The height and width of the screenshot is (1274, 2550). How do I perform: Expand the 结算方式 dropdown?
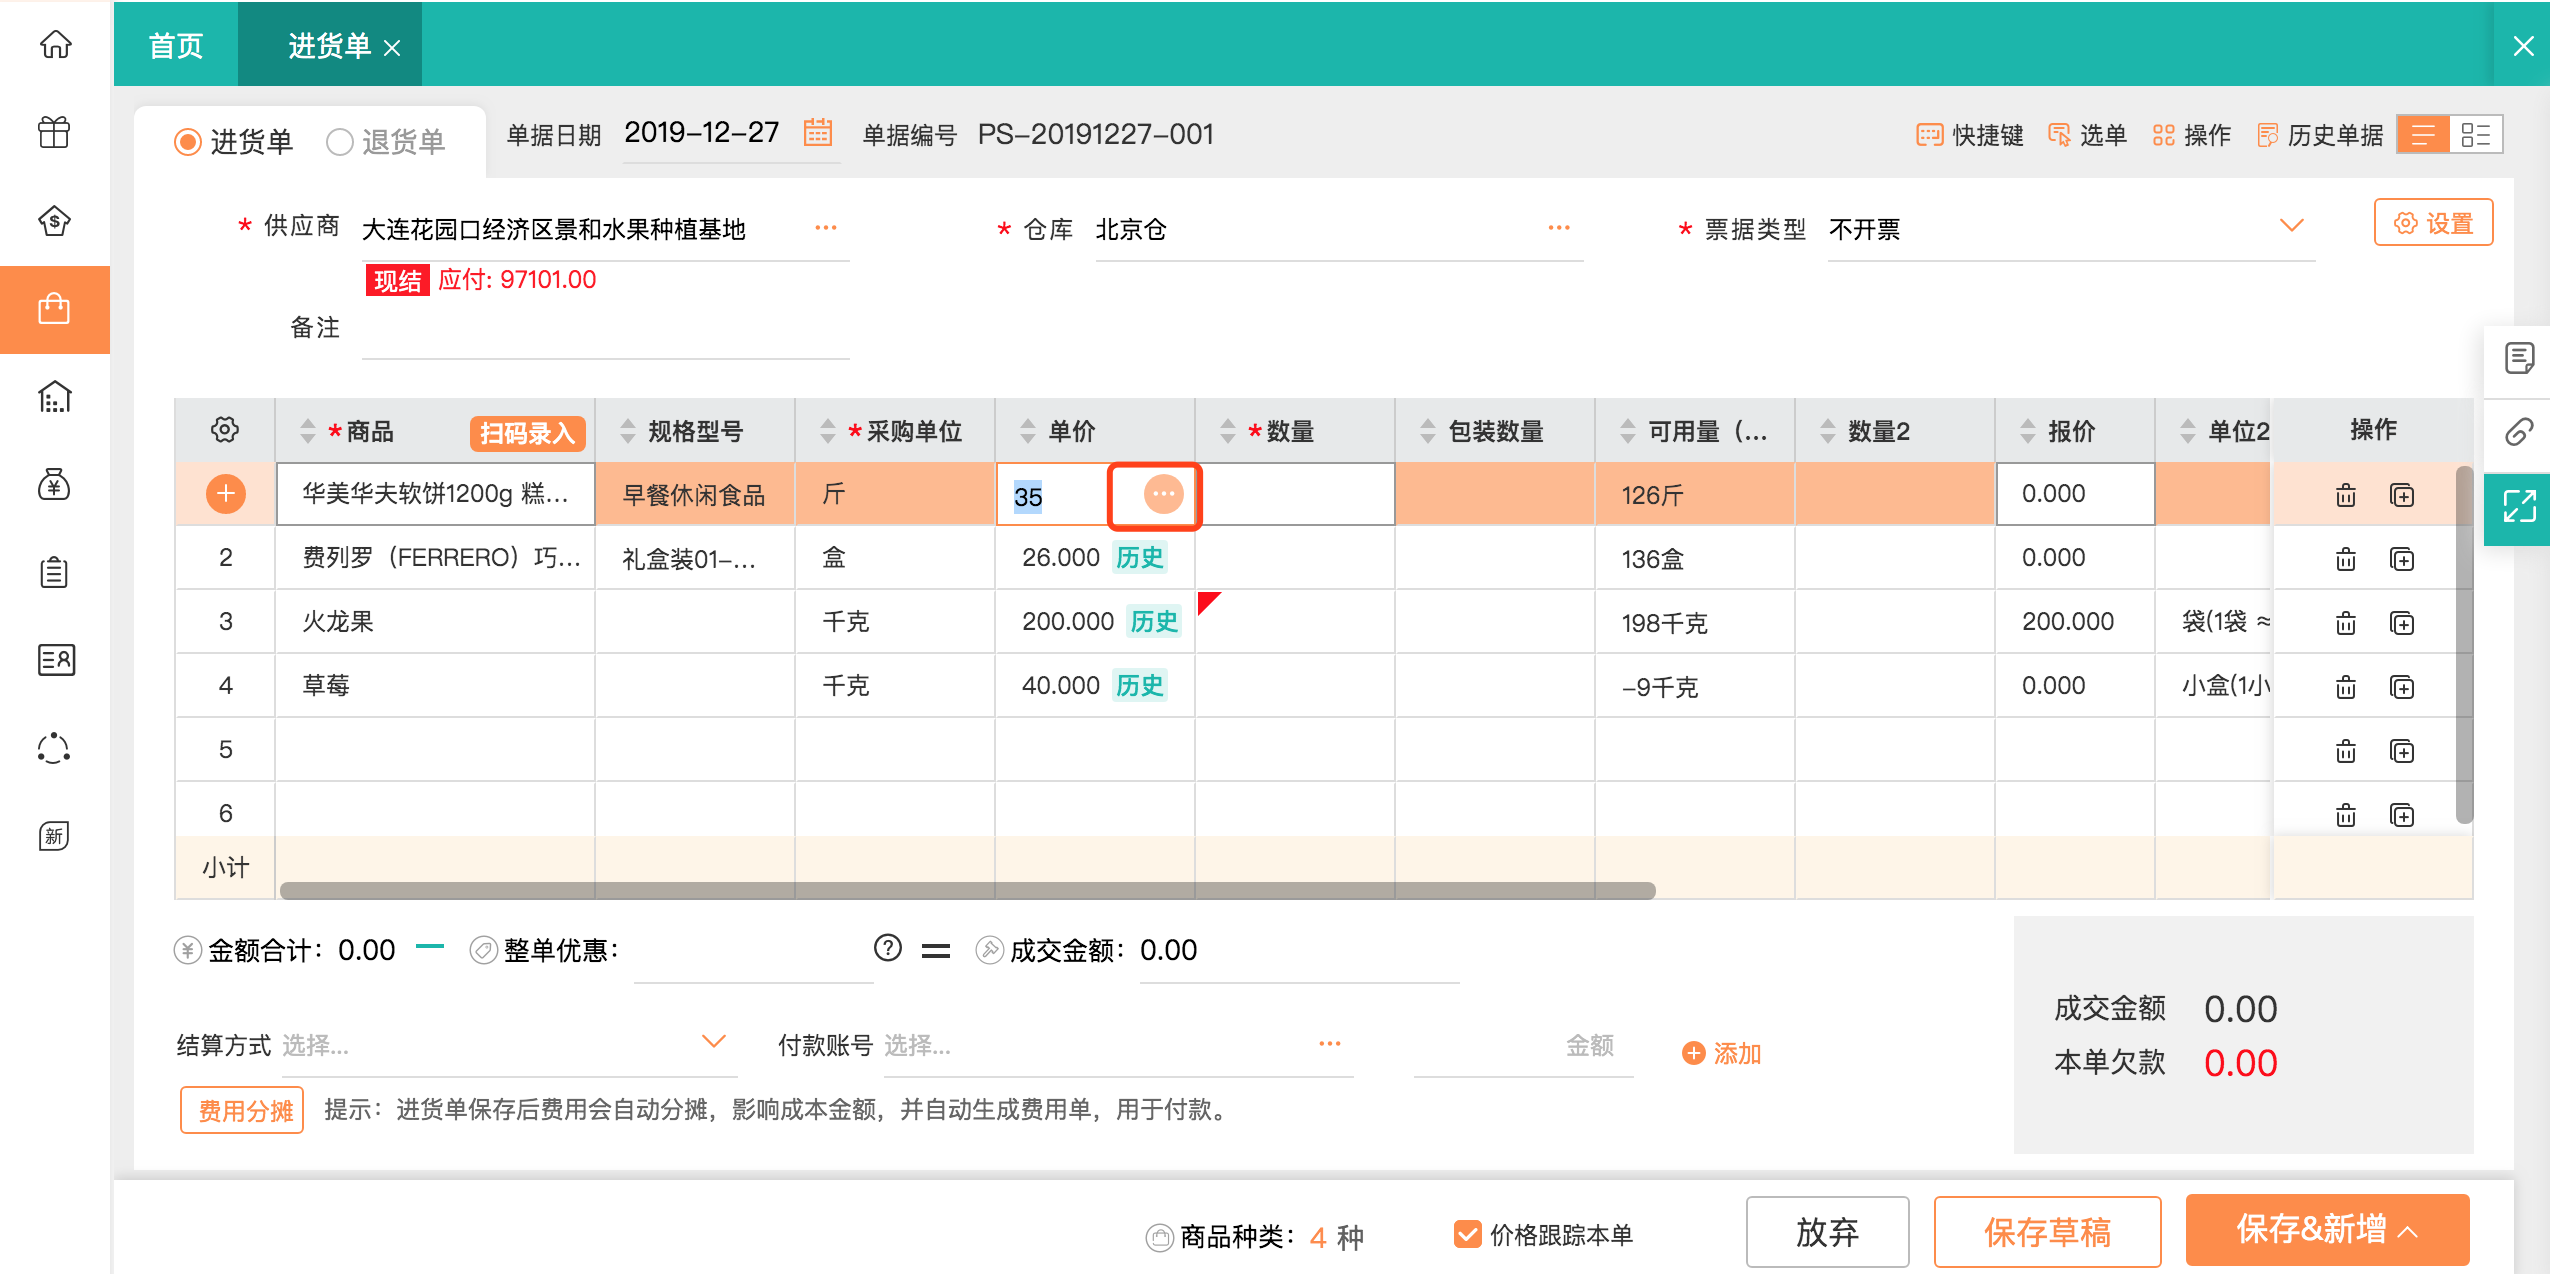coord(717,1041)
